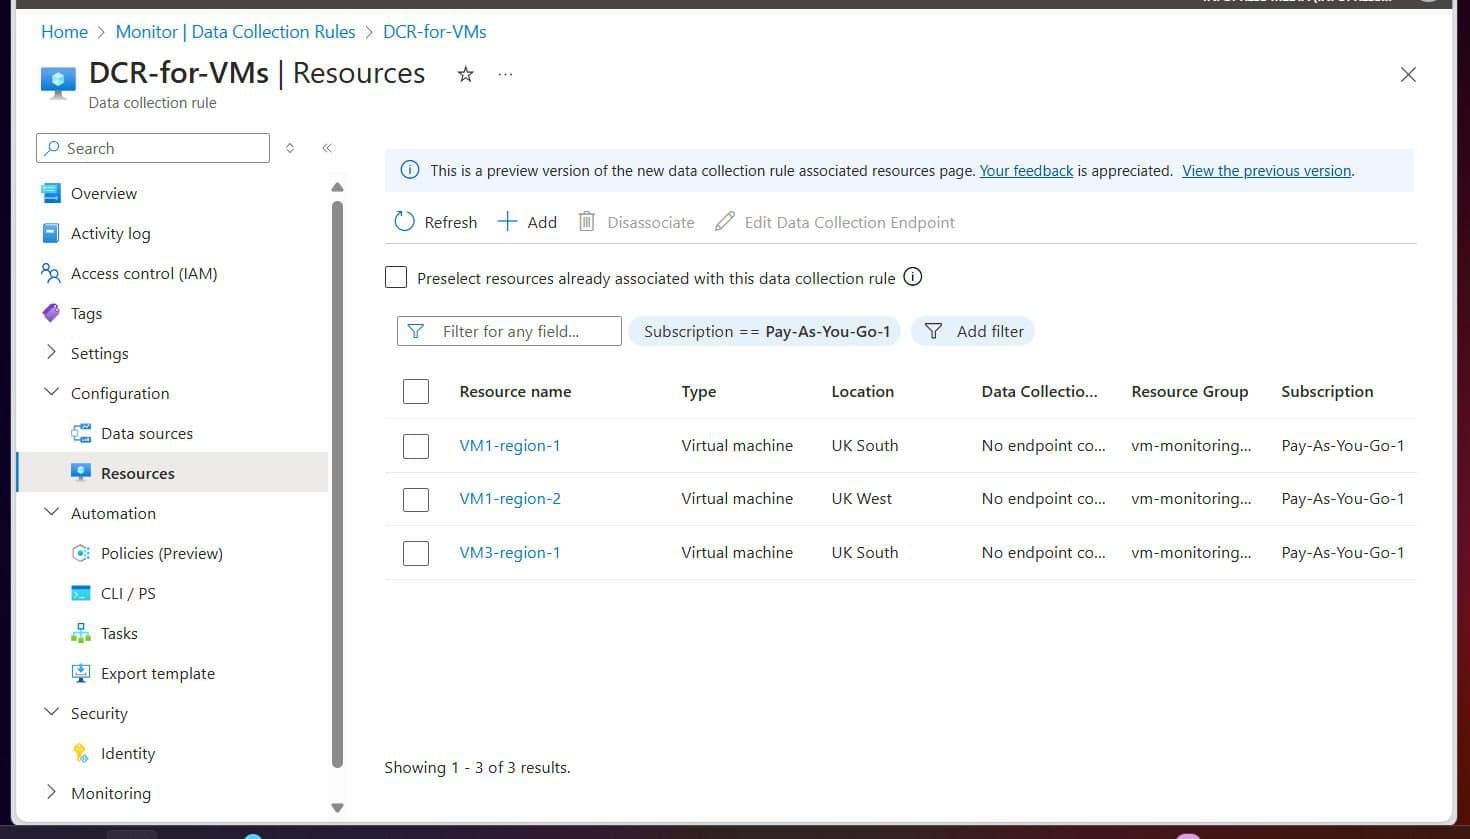The image size is (1470, 839).
Task: Check the VM1-region-2 row checkbox
Action: pyautogui.click(x=416, y=499)
